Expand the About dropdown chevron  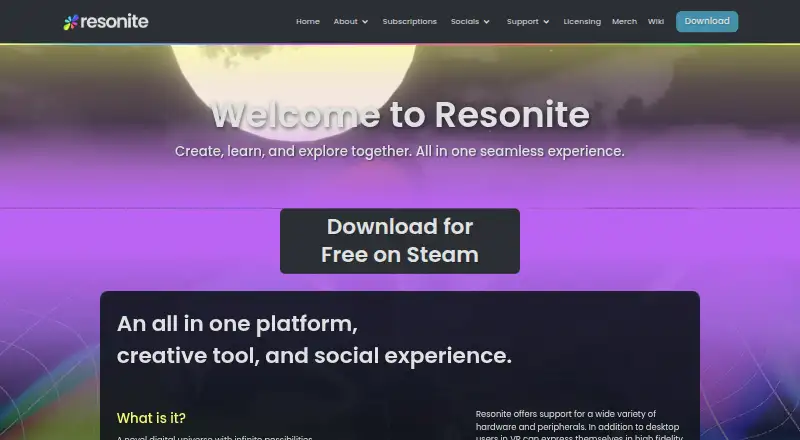(365, 22)
